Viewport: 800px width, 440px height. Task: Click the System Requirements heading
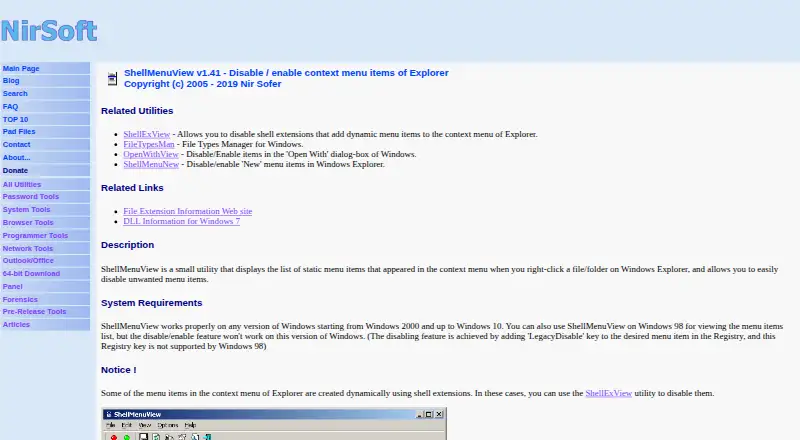click(x=152, y=303)
